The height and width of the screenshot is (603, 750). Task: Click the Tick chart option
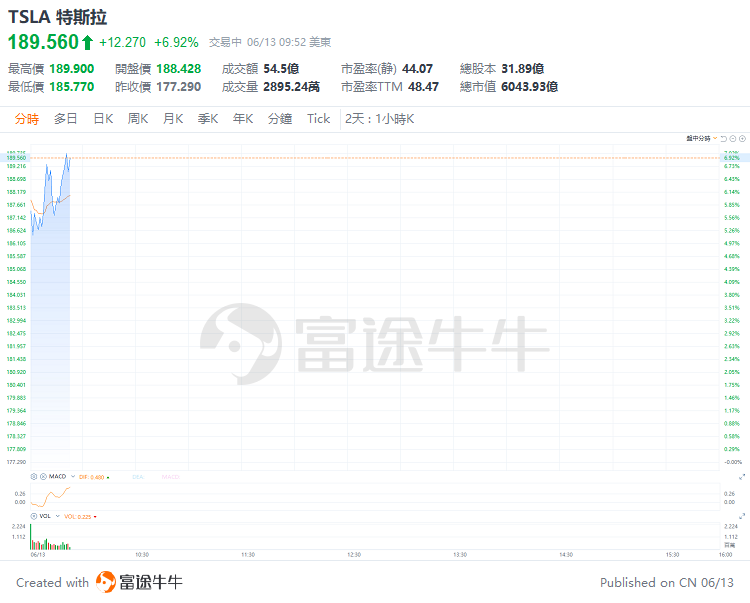coord(318,119)
